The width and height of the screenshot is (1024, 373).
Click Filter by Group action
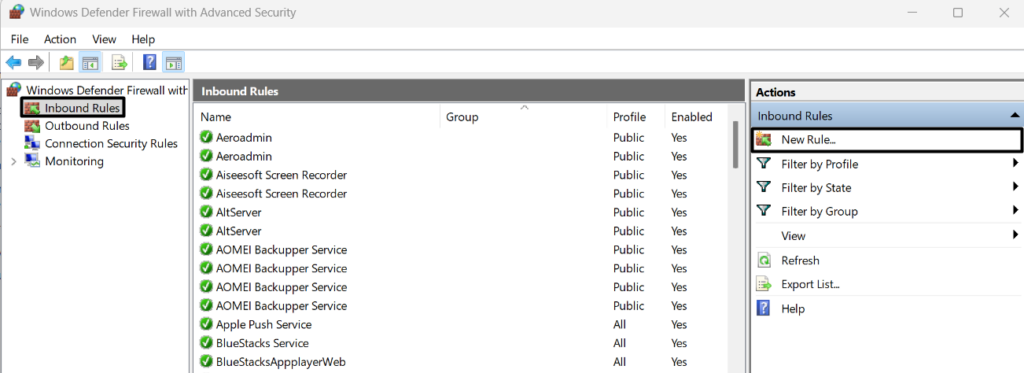pyautogui.click(x=820, y=212)
